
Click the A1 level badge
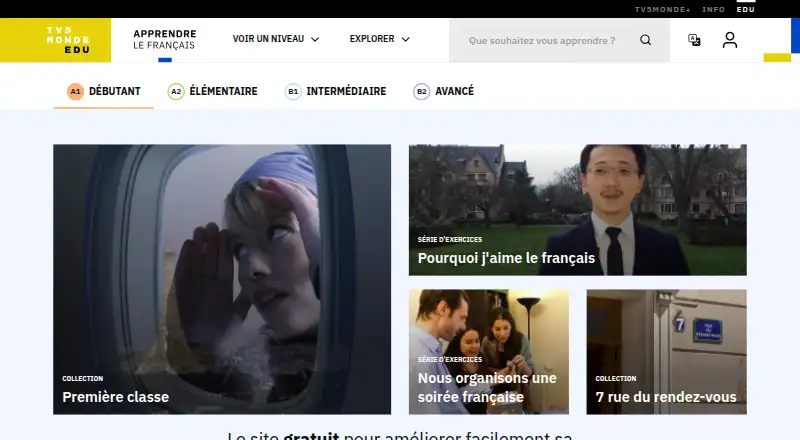(x=76, y=91)
